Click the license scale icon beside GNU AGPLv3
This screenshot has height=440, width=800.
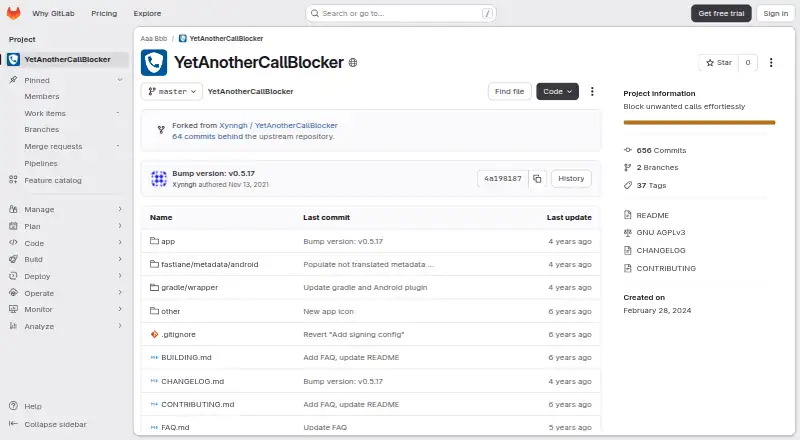pos(628,232)
